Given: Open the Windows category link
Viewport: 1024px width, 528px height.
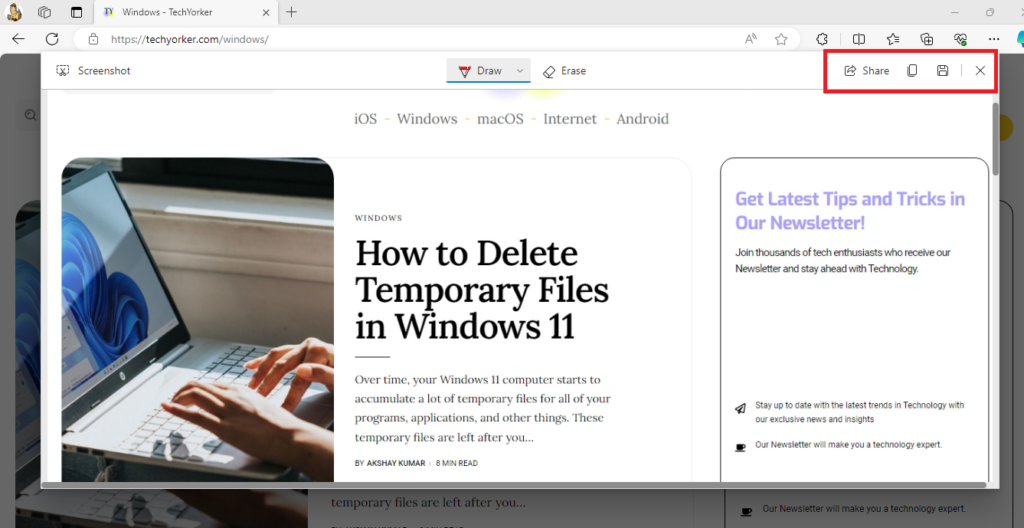Looking at the screenshot, I should point(427,119).
